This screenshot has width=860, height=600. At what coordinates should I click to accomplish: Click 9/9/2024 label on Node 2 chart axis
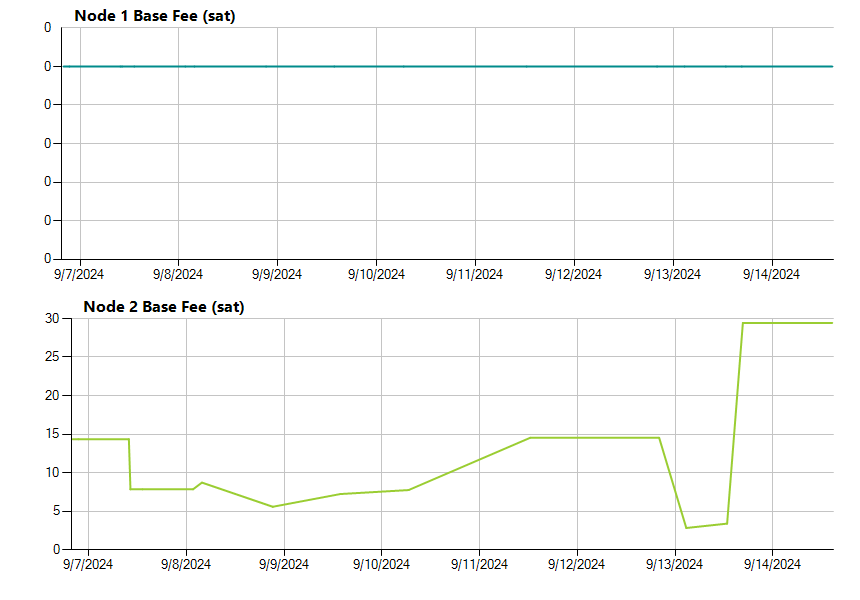[x=283, y=565]
